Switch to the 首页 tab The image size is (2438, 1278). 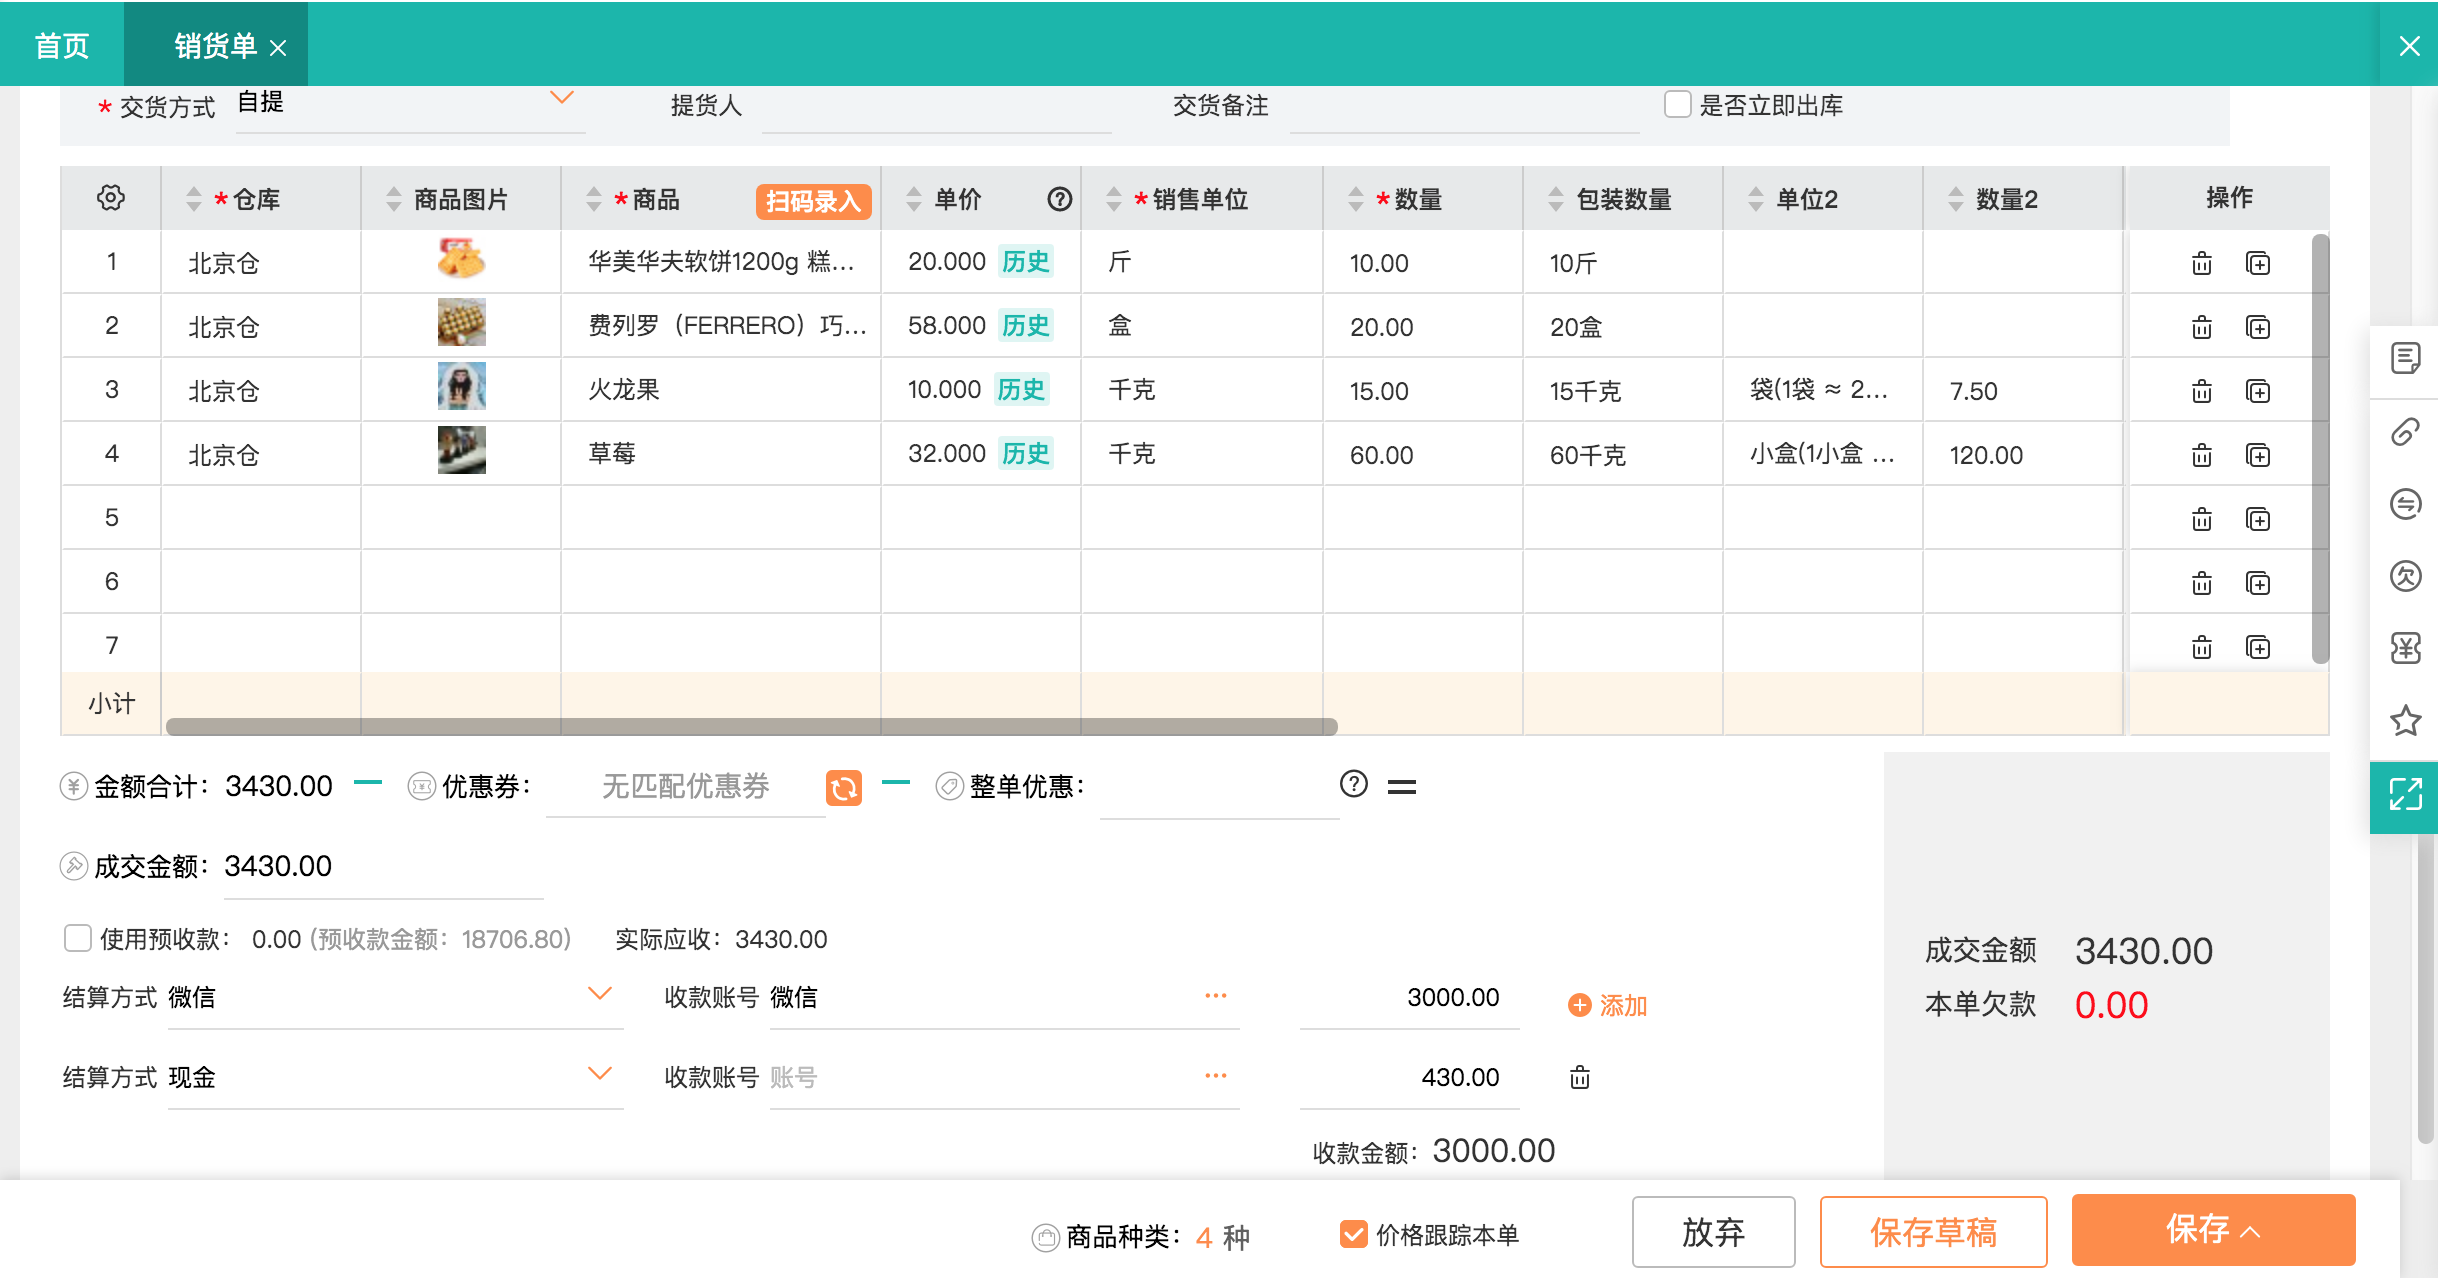(64, 45)
